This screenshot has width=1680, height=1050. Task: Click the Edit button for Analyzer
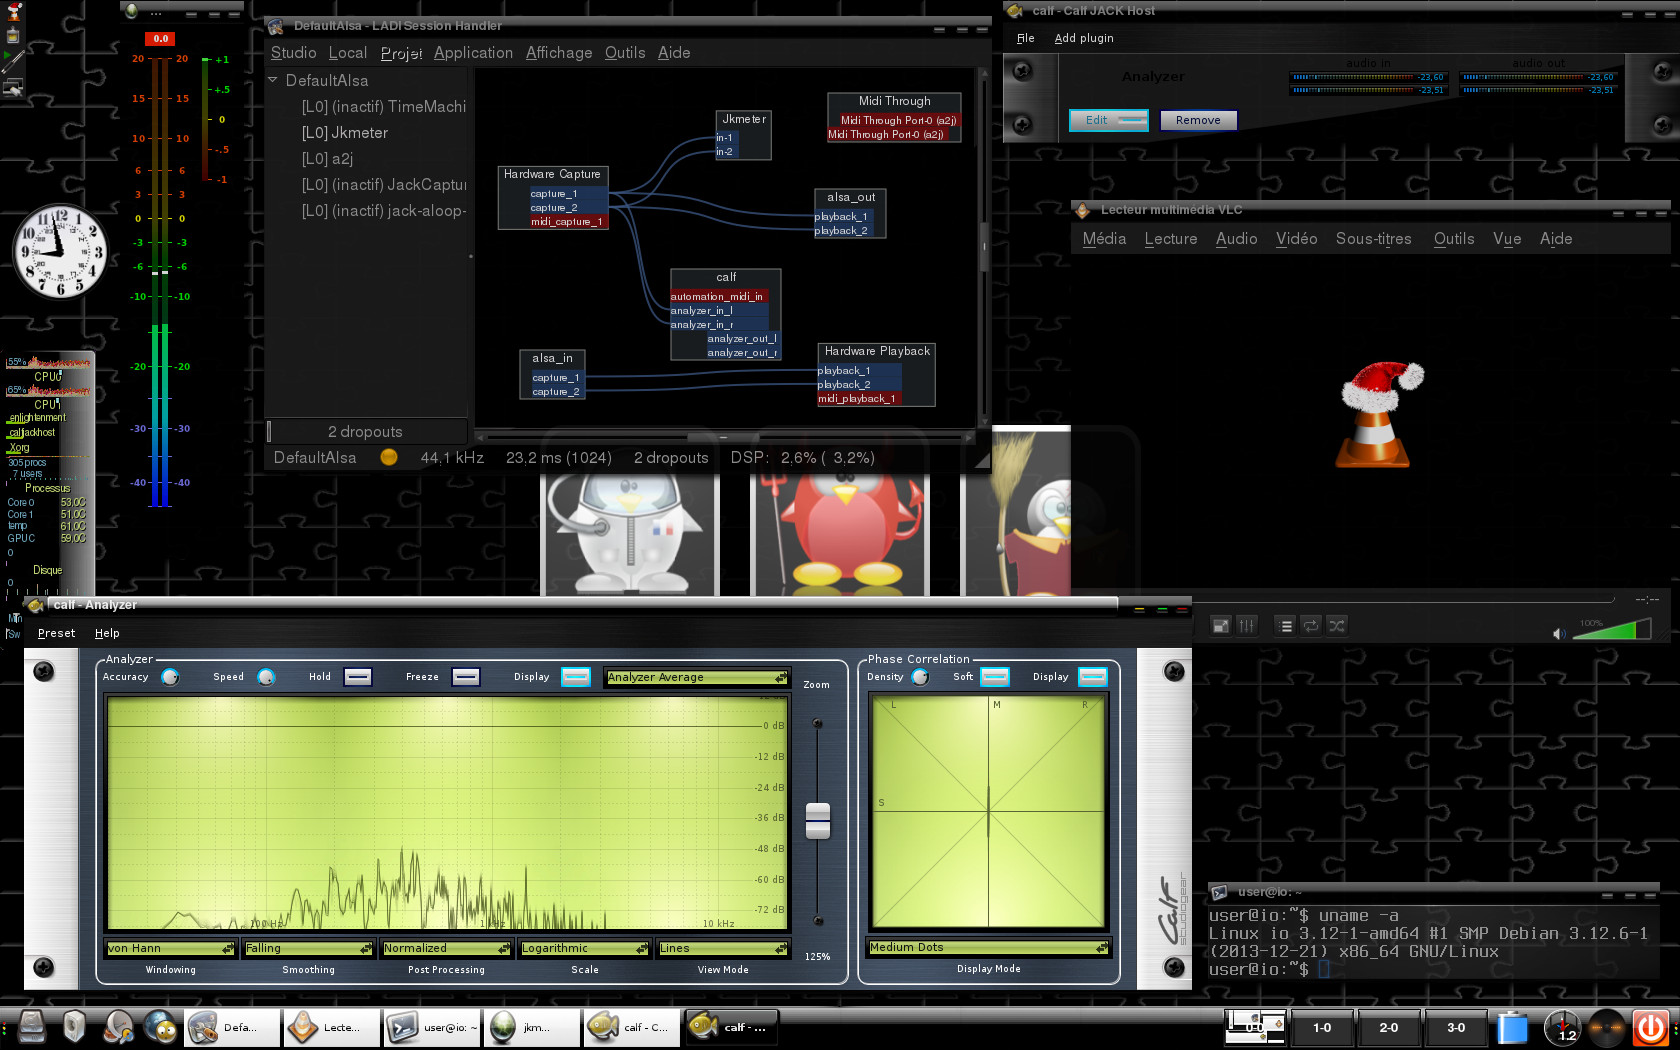(1109, 120)
